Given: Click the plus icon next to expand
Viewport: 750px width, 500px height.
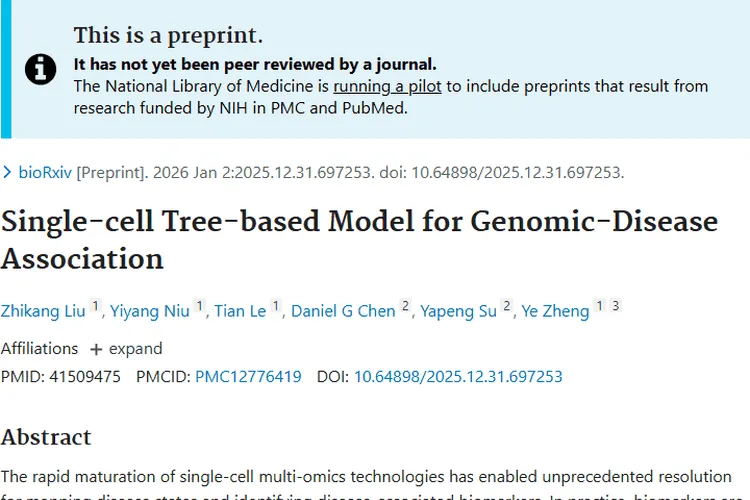Looking at the screenshot, I should click(x=96, y=350).
